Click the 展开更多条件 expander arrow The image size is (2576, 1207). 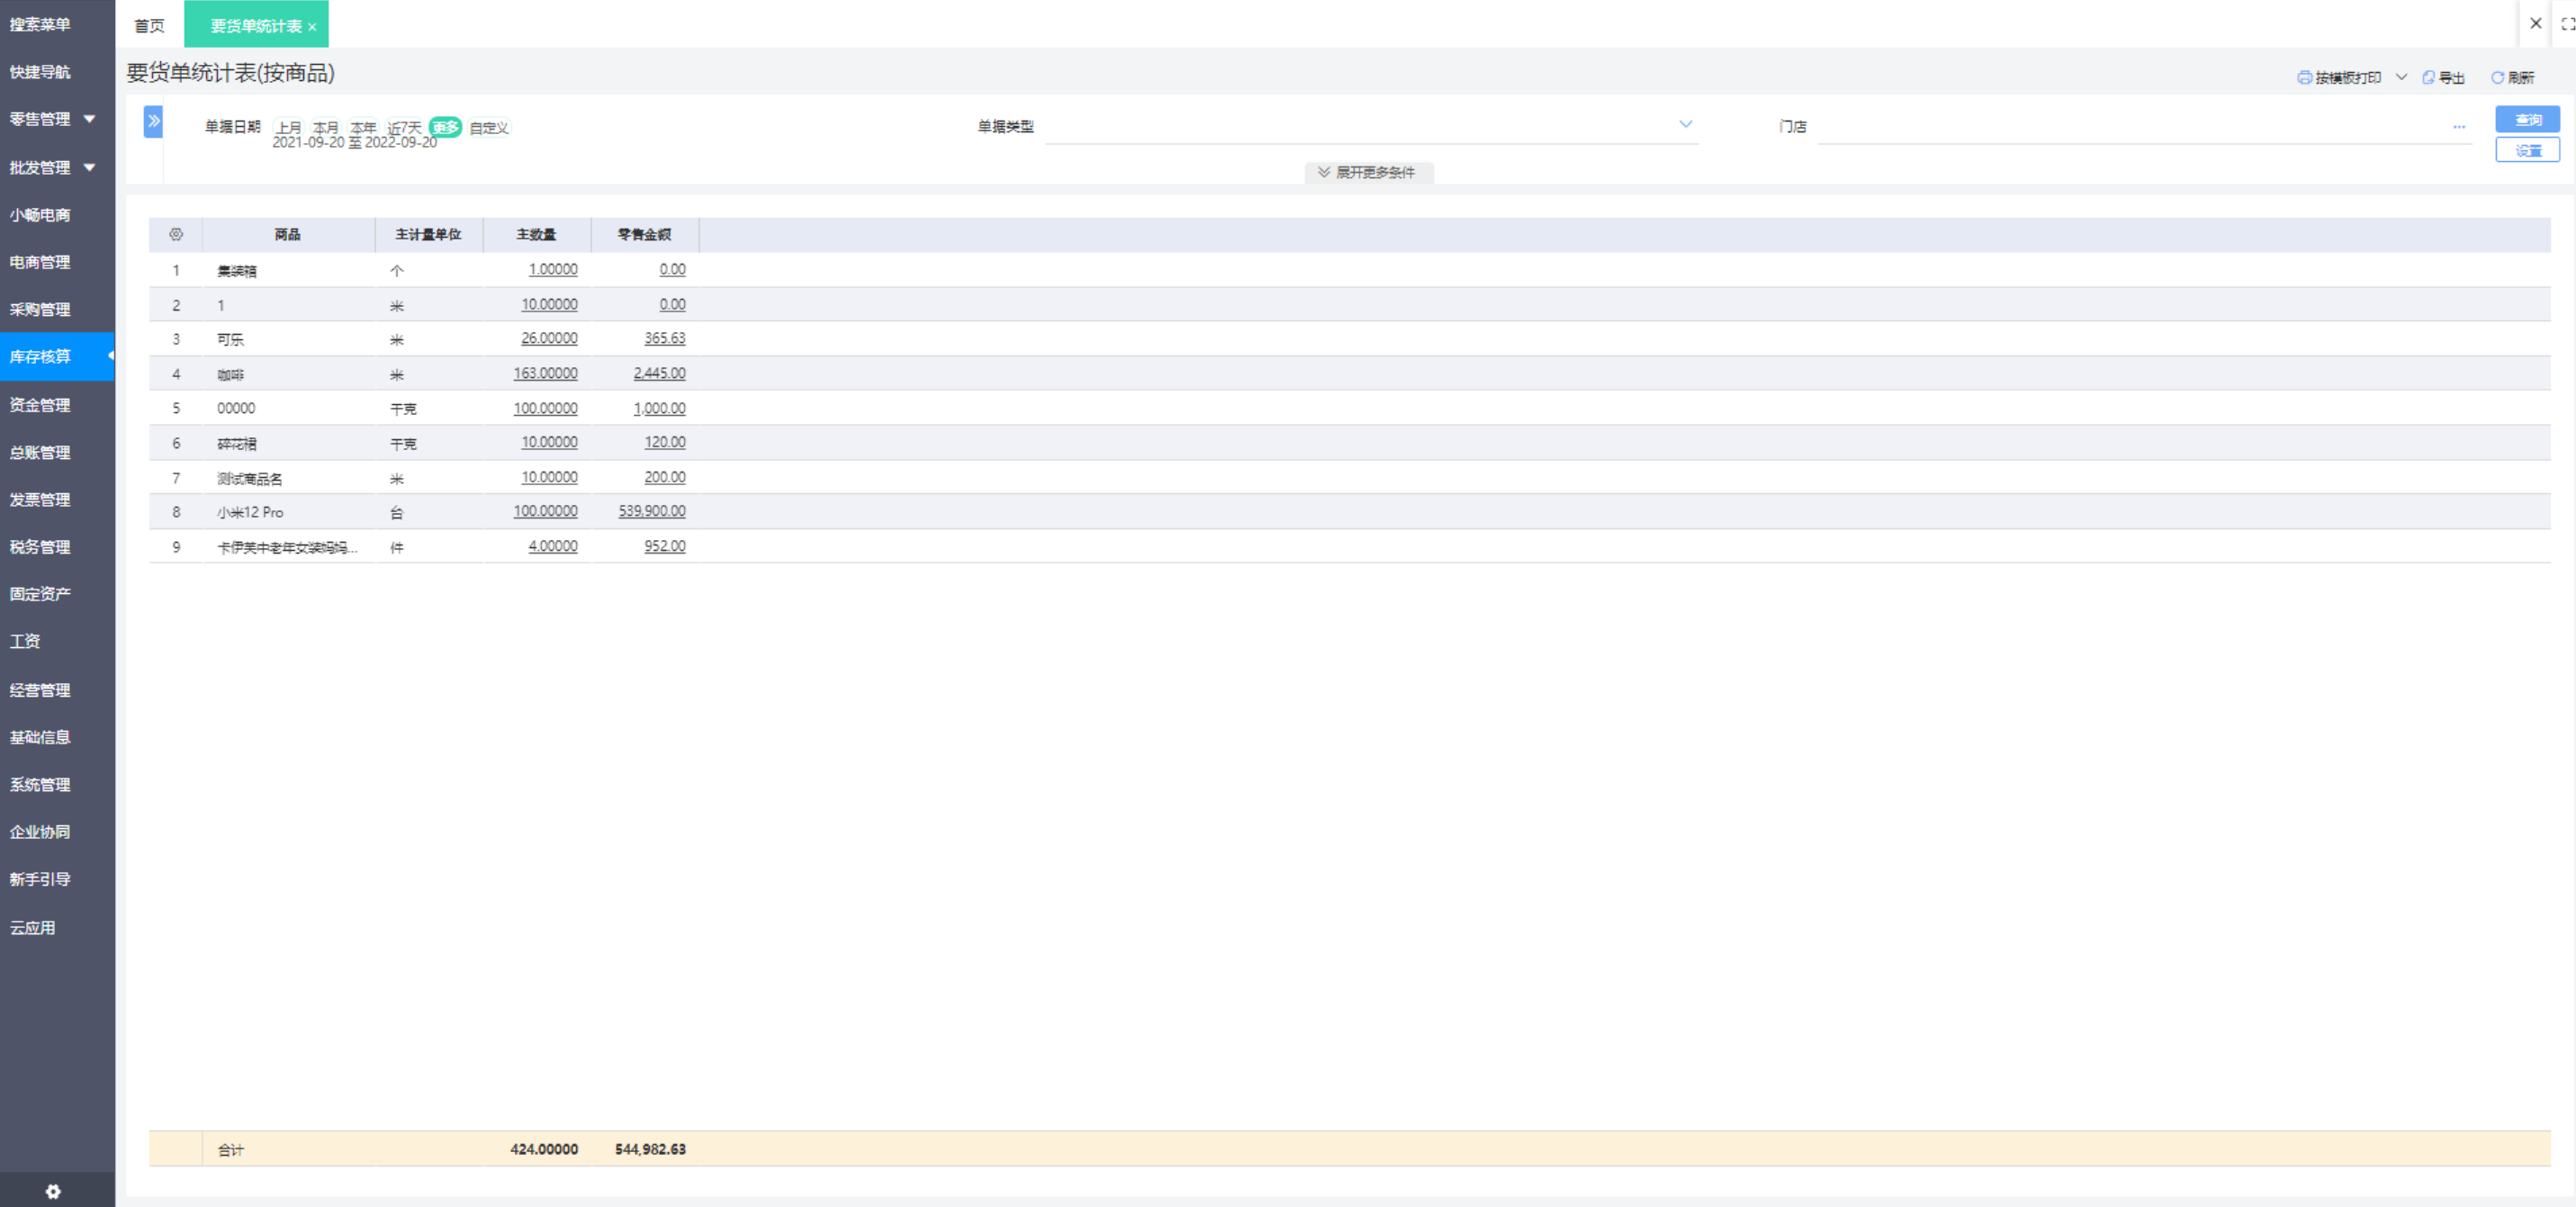1322,173
